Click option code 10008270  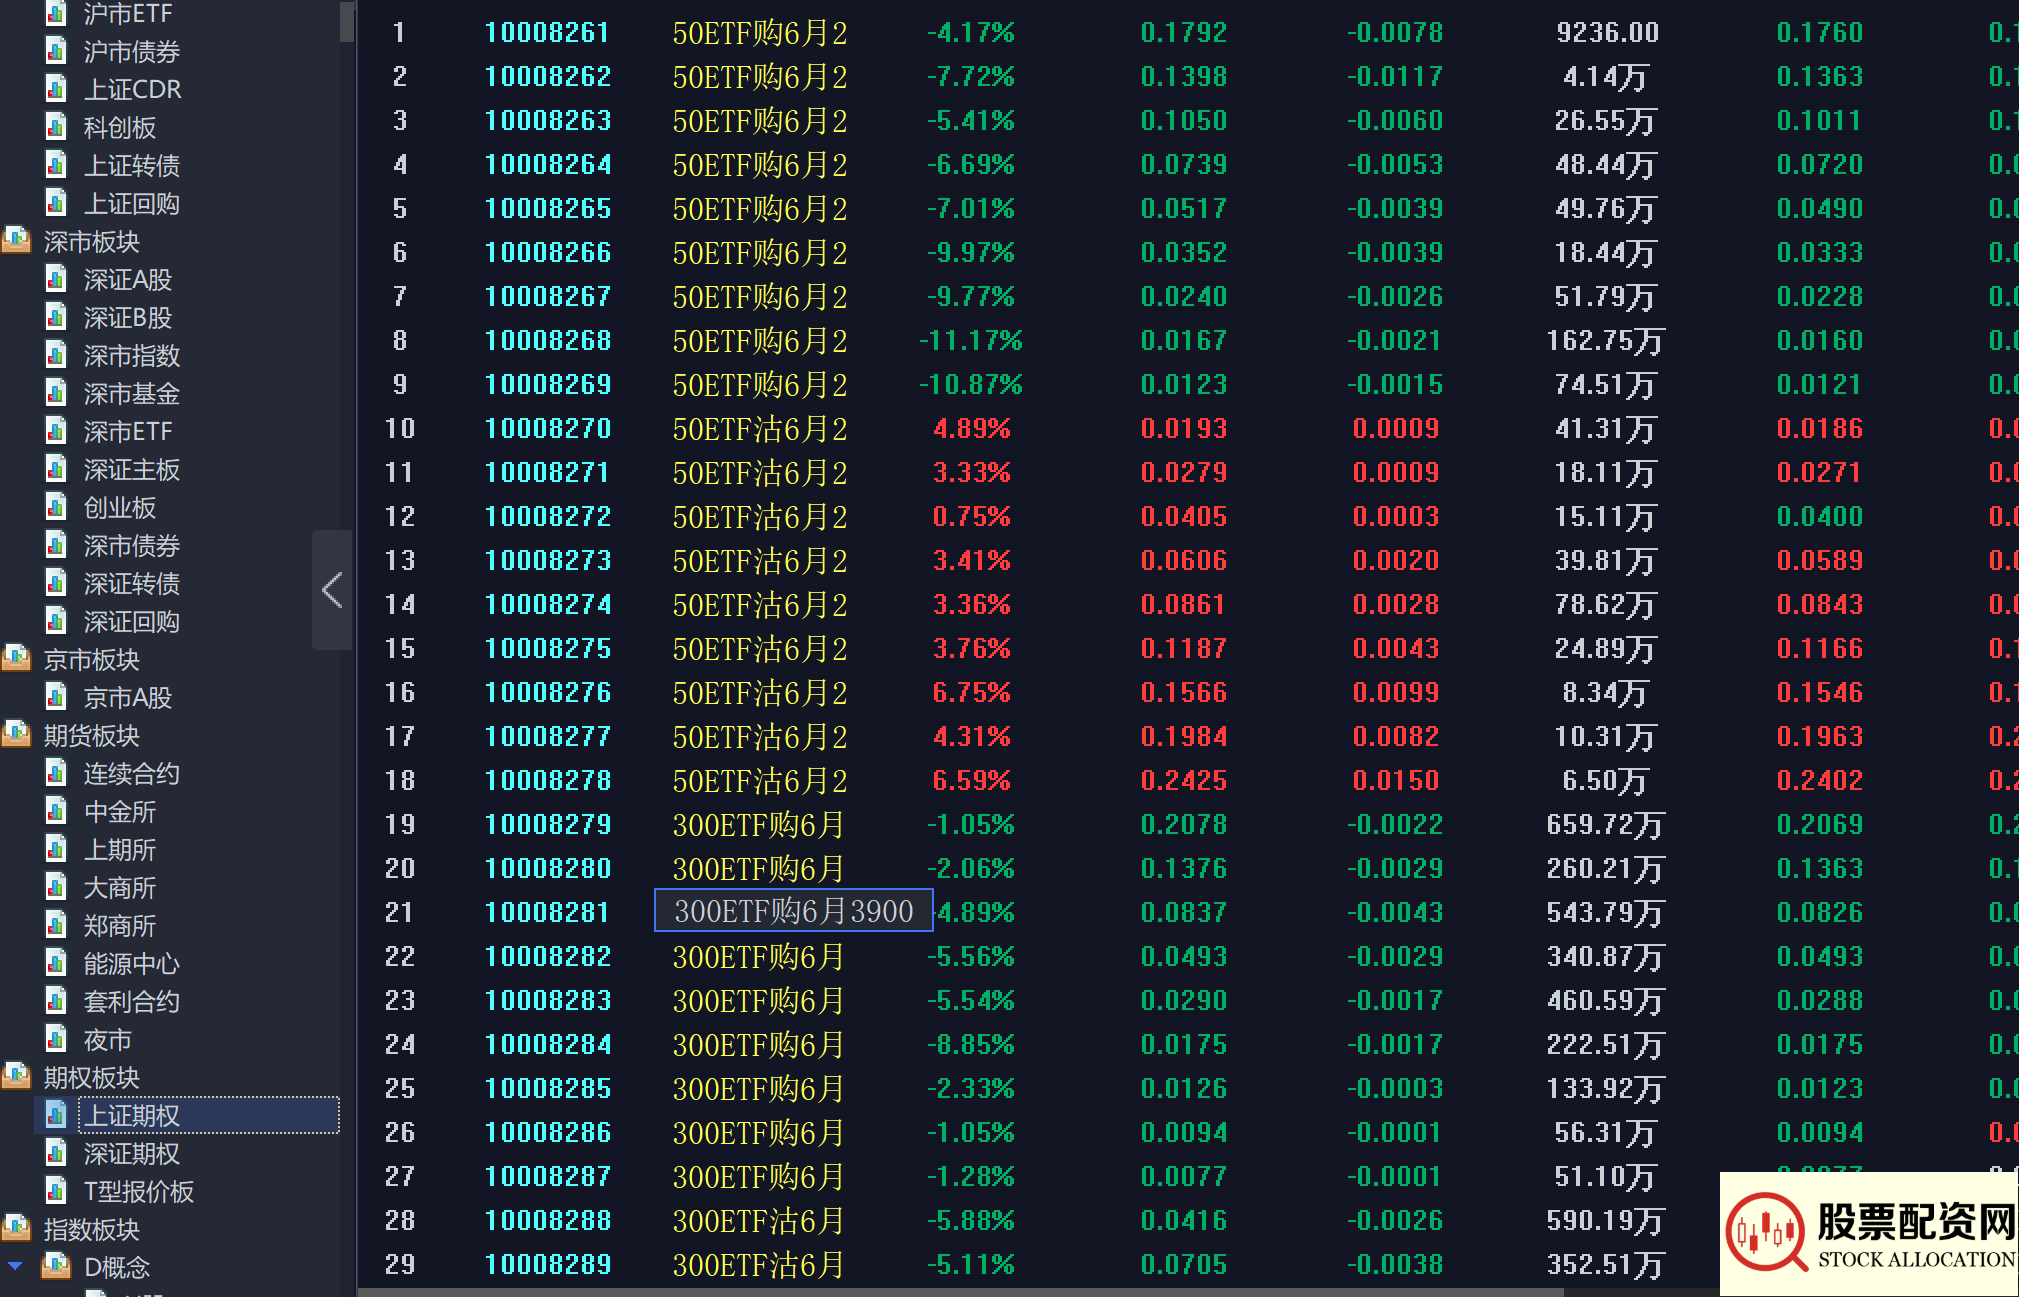pyautogui.click(x=547, y=428)
